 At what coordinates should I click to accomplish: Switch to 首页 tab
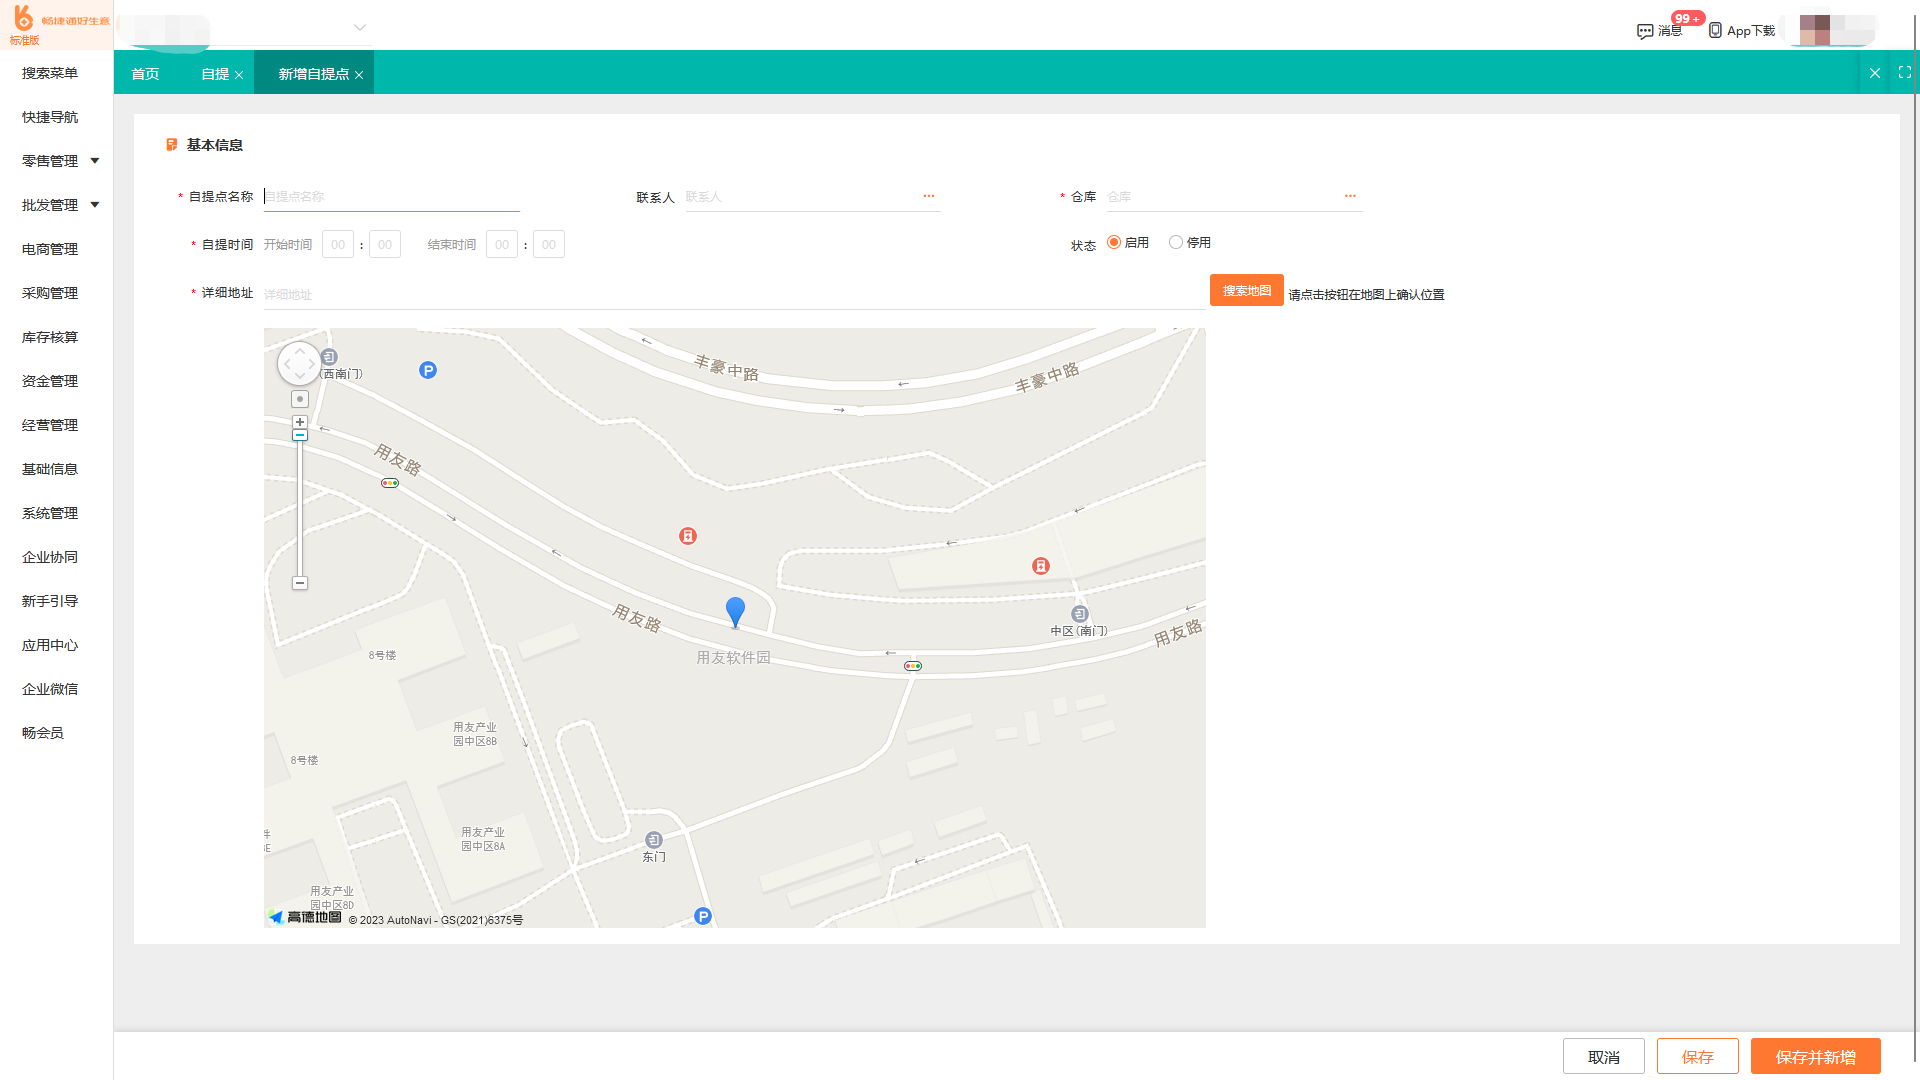click(x=145, y=74)
